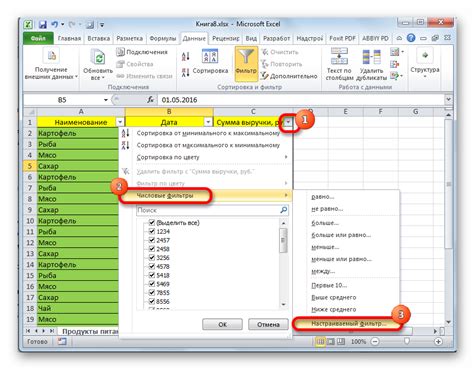Click the Текст по столбцам icon
The width and height of the screenshot is (474, 370).
tap(339, 56)
